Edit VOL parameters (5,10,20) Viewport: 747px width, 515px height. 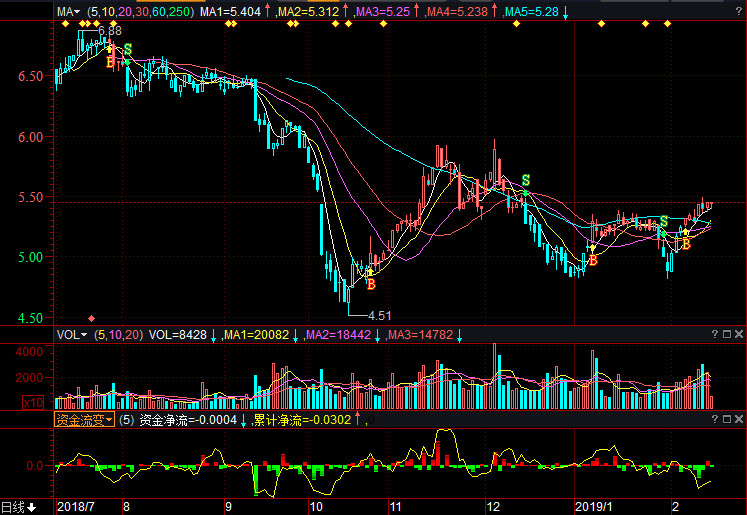118,335
